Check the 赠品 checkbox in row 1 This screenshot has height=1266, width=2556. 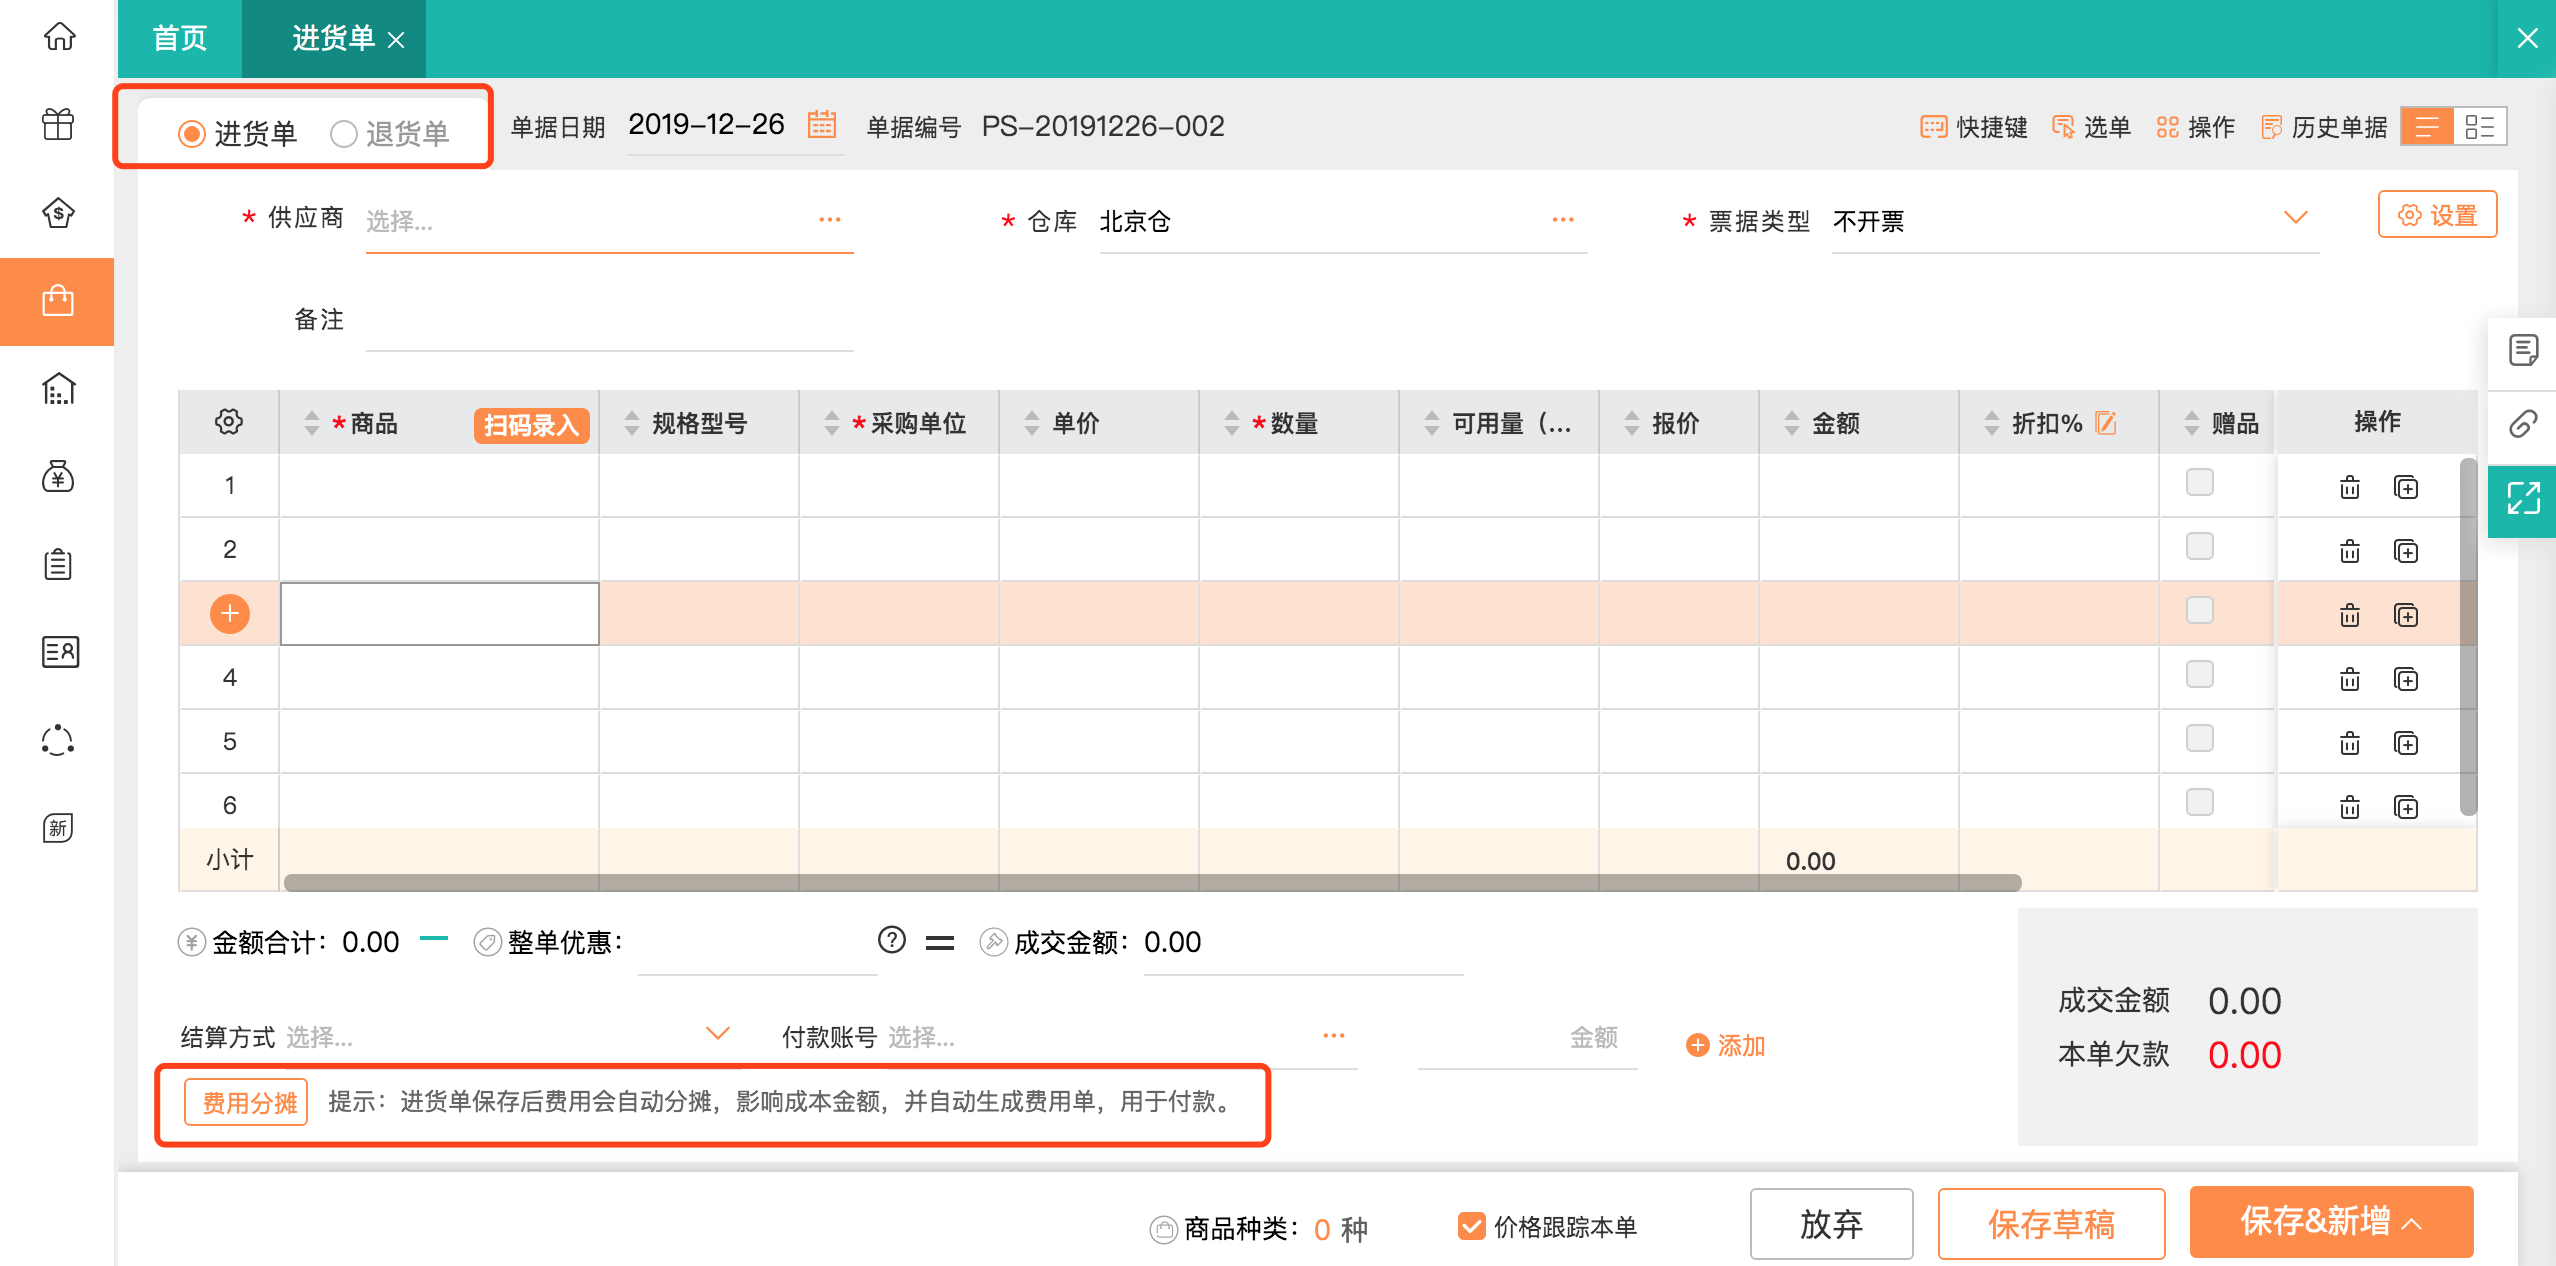point(2201,484)
